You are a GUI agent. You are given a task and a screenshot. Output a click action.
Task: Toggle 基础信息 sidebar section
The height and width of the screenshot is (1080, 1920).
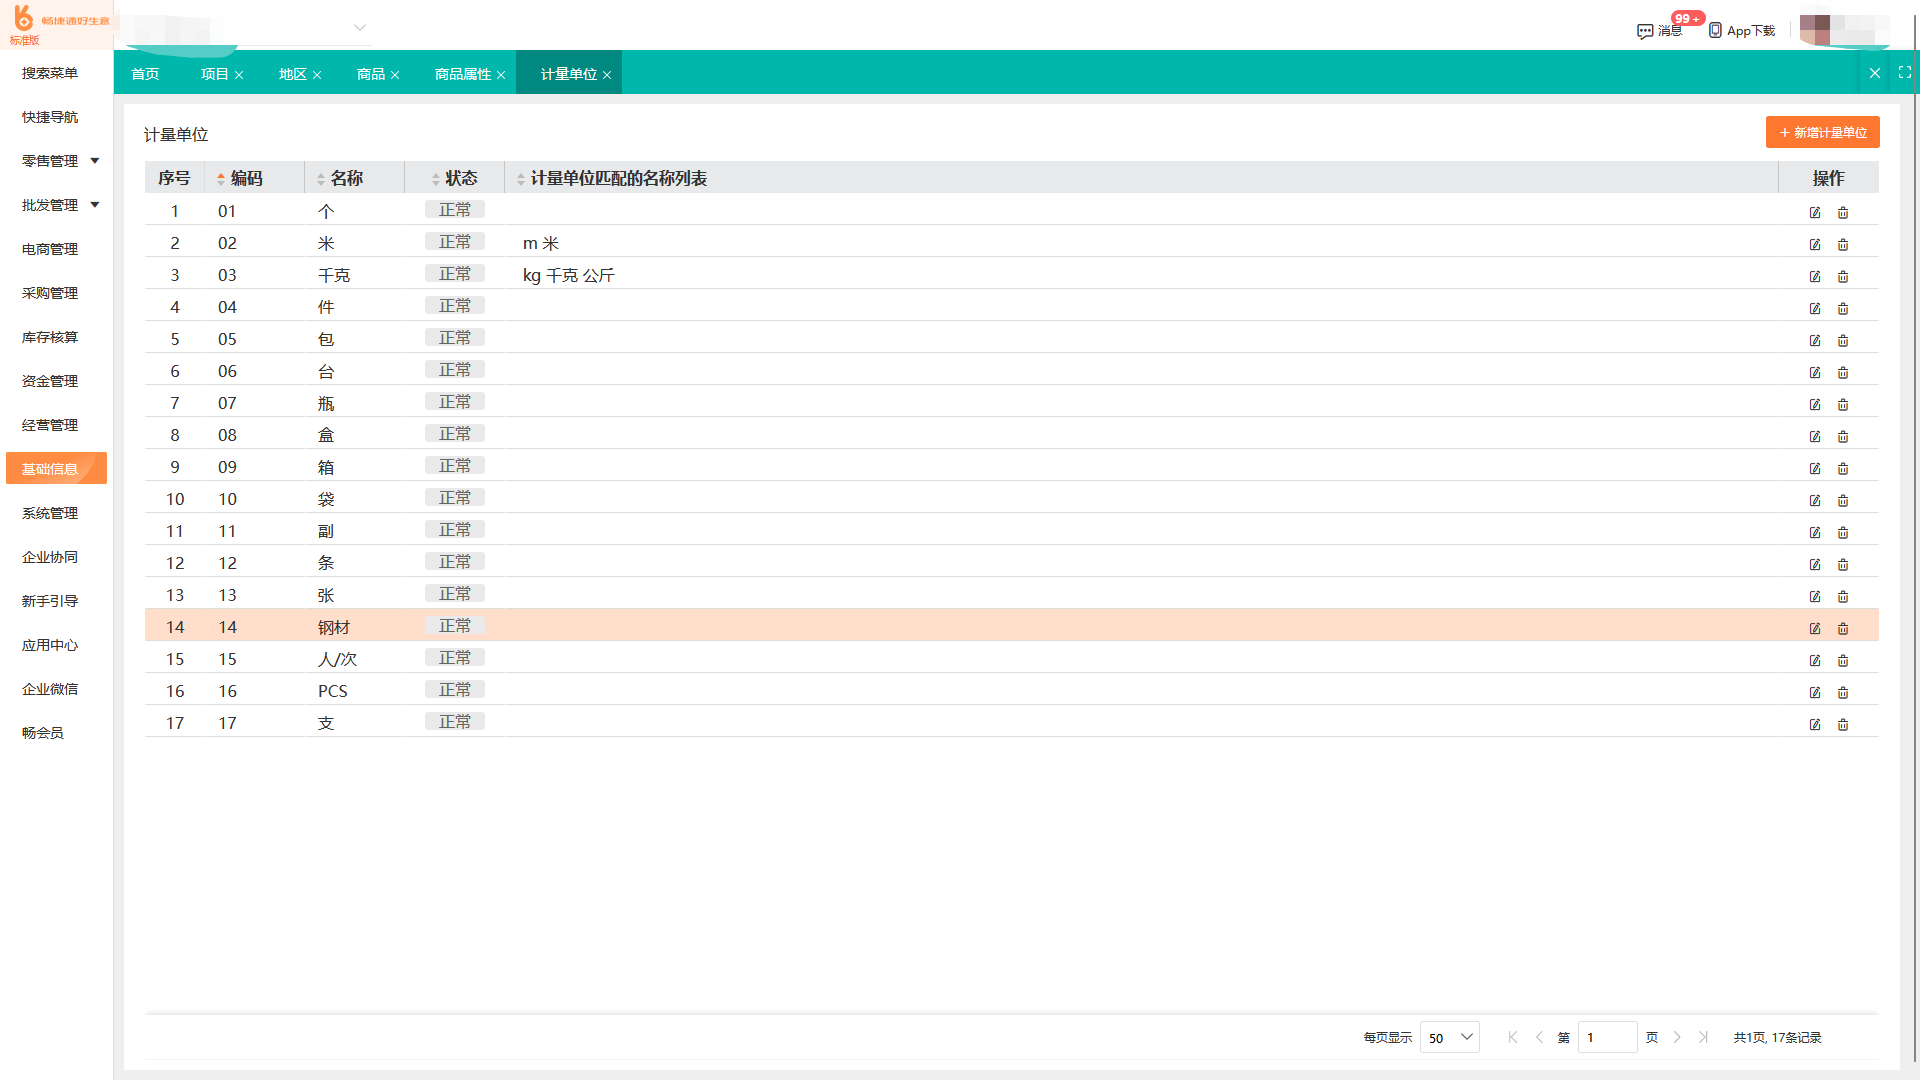pos(54,468)
